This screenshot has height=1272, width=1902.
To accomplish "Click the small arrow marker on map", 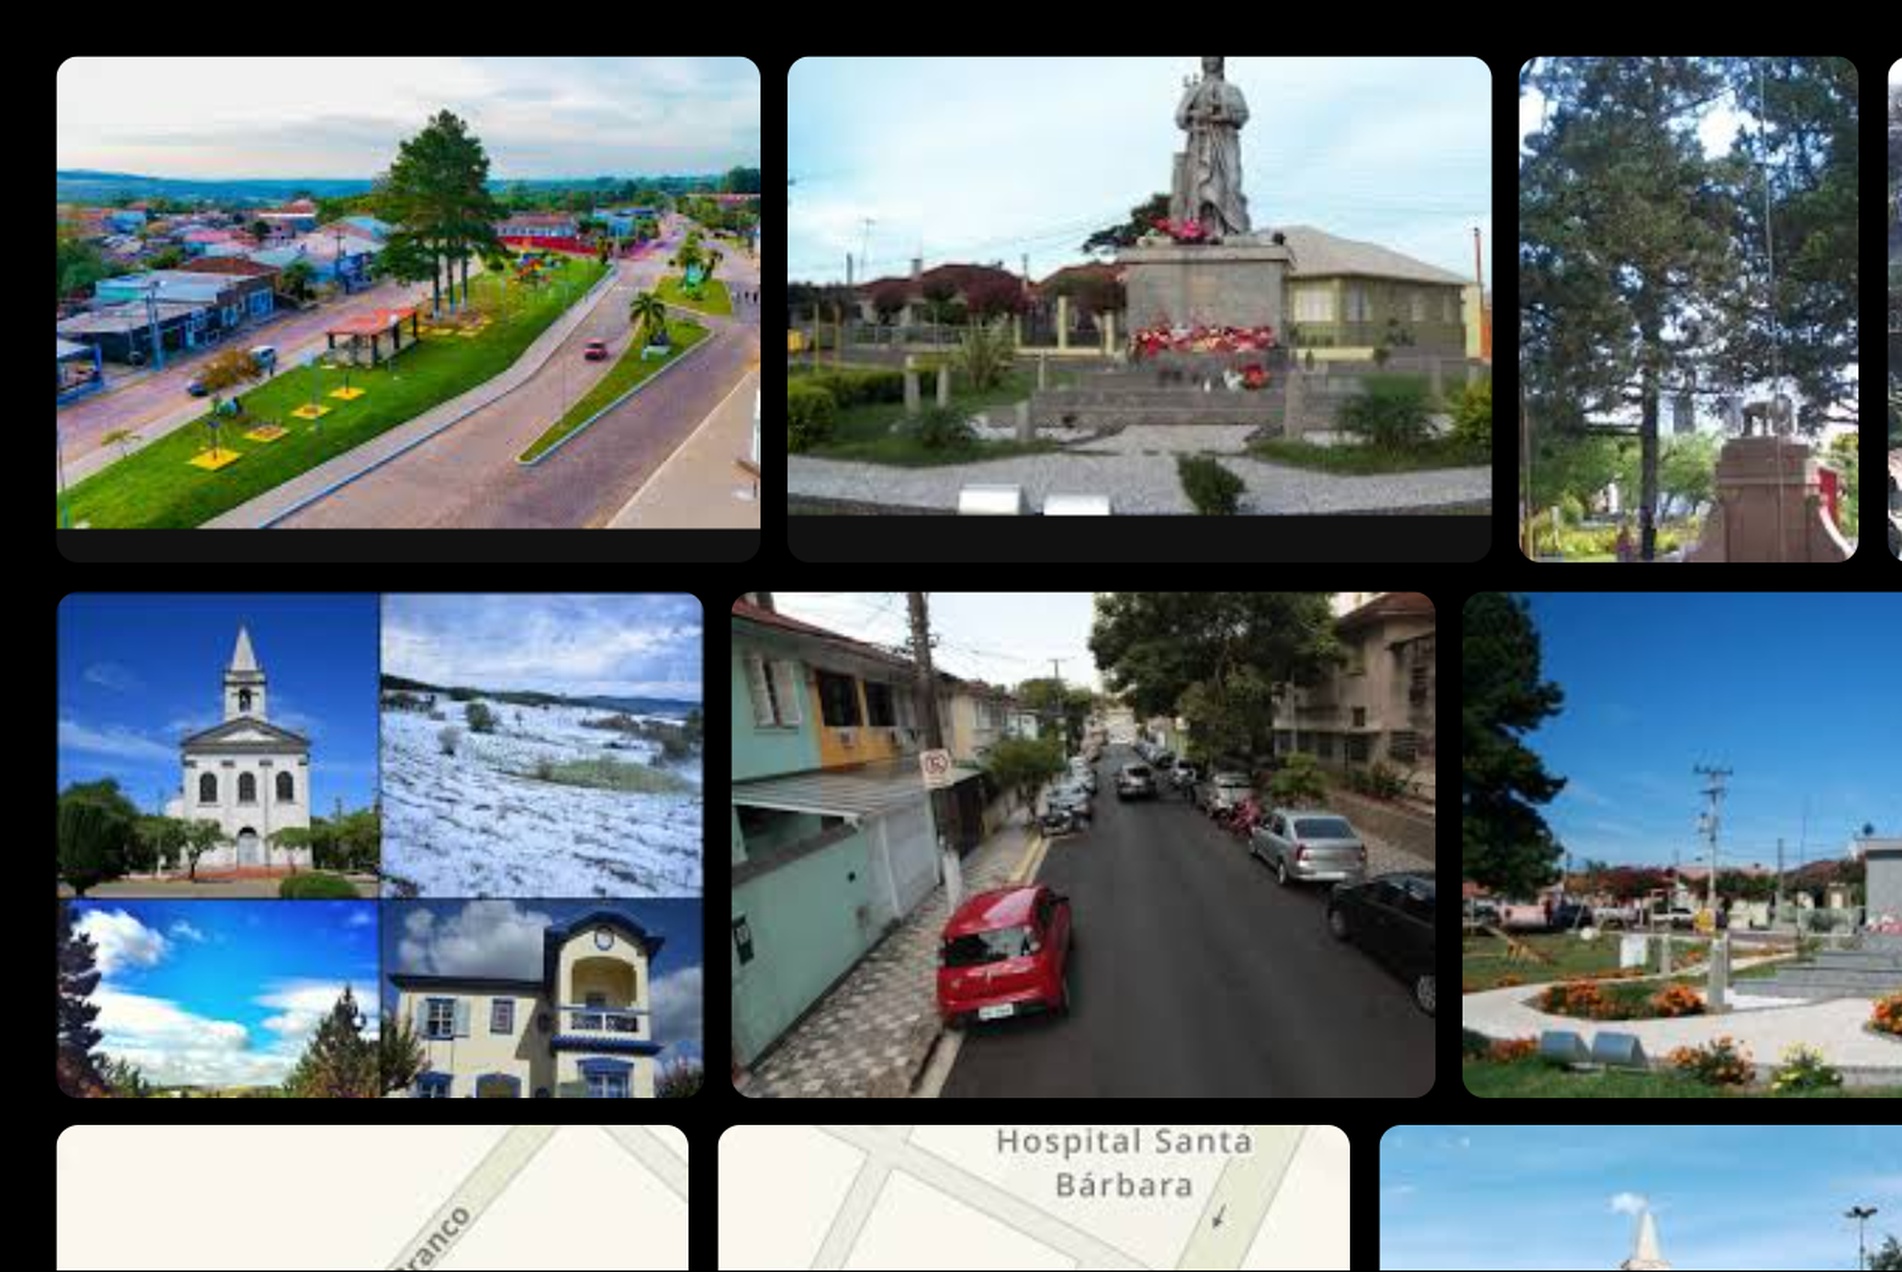I will click(1218, 1217).
